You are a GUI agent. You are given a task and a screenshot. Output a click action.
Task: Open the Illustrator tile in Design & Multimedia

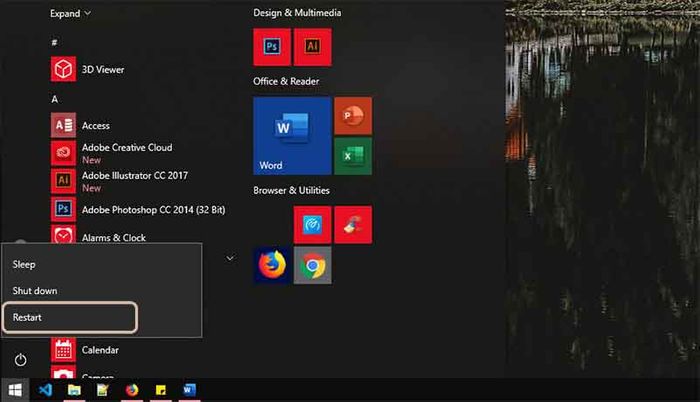point(312,47)
